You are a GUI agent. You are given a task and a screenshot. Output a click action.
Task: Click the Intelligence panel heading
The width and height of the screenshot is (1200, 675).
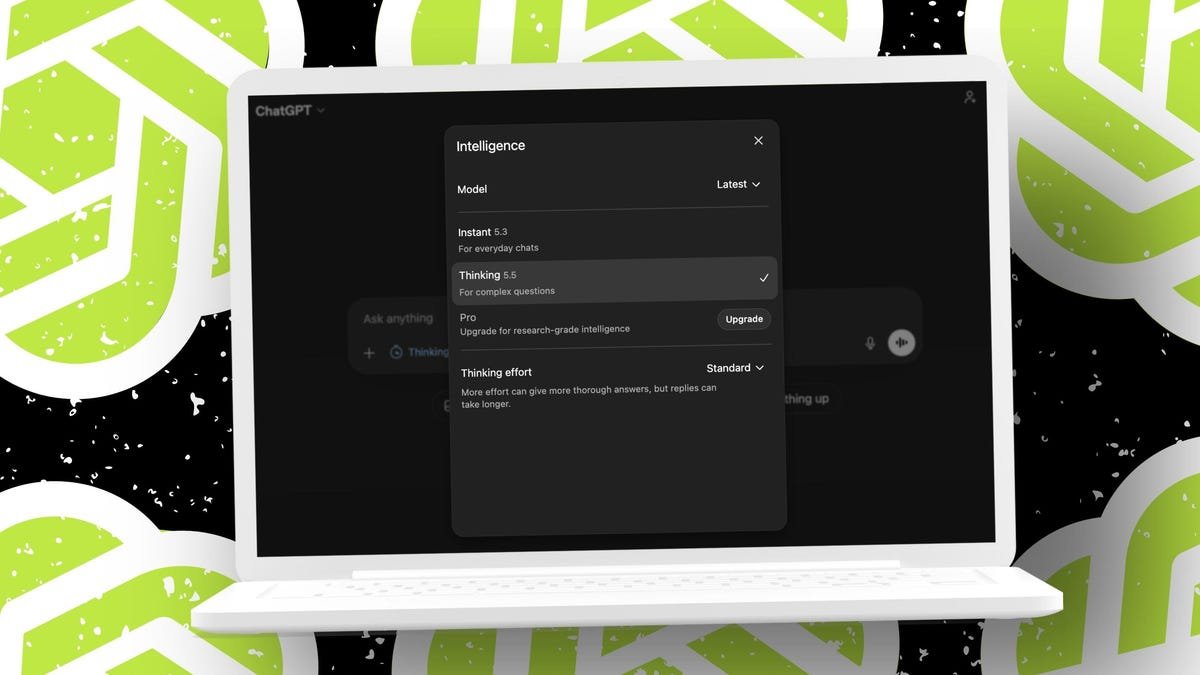tap(490, 146)
